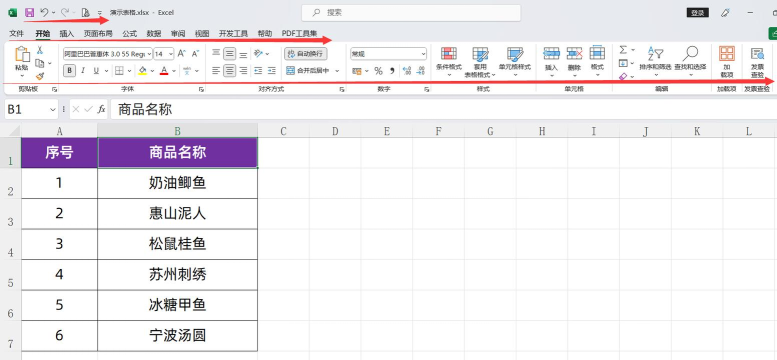Decrease font size with the small A icon
777x360 pixels.
(x=195, y=54)
